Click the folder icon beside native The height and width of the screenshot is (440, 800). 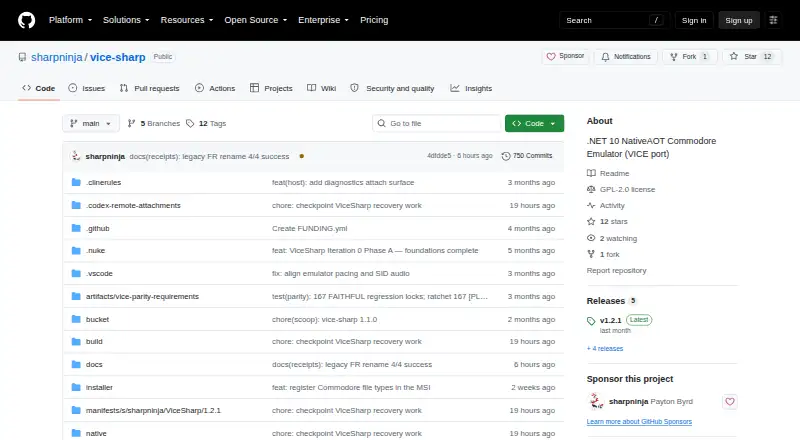point(76,433)
